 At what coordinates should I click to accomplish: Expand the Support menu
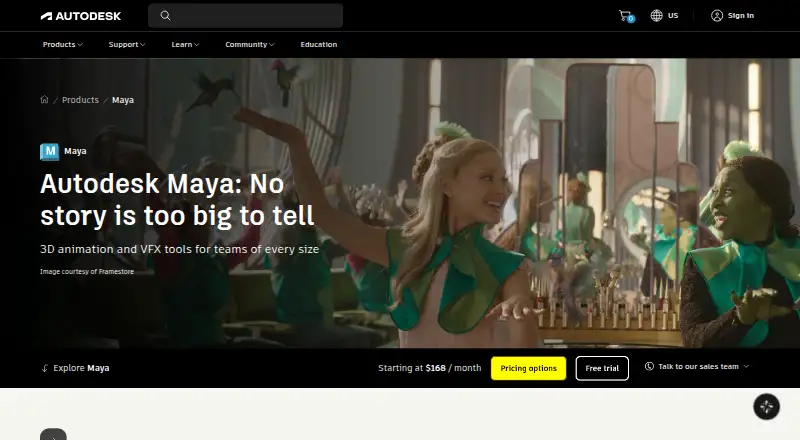pos(127,44)
